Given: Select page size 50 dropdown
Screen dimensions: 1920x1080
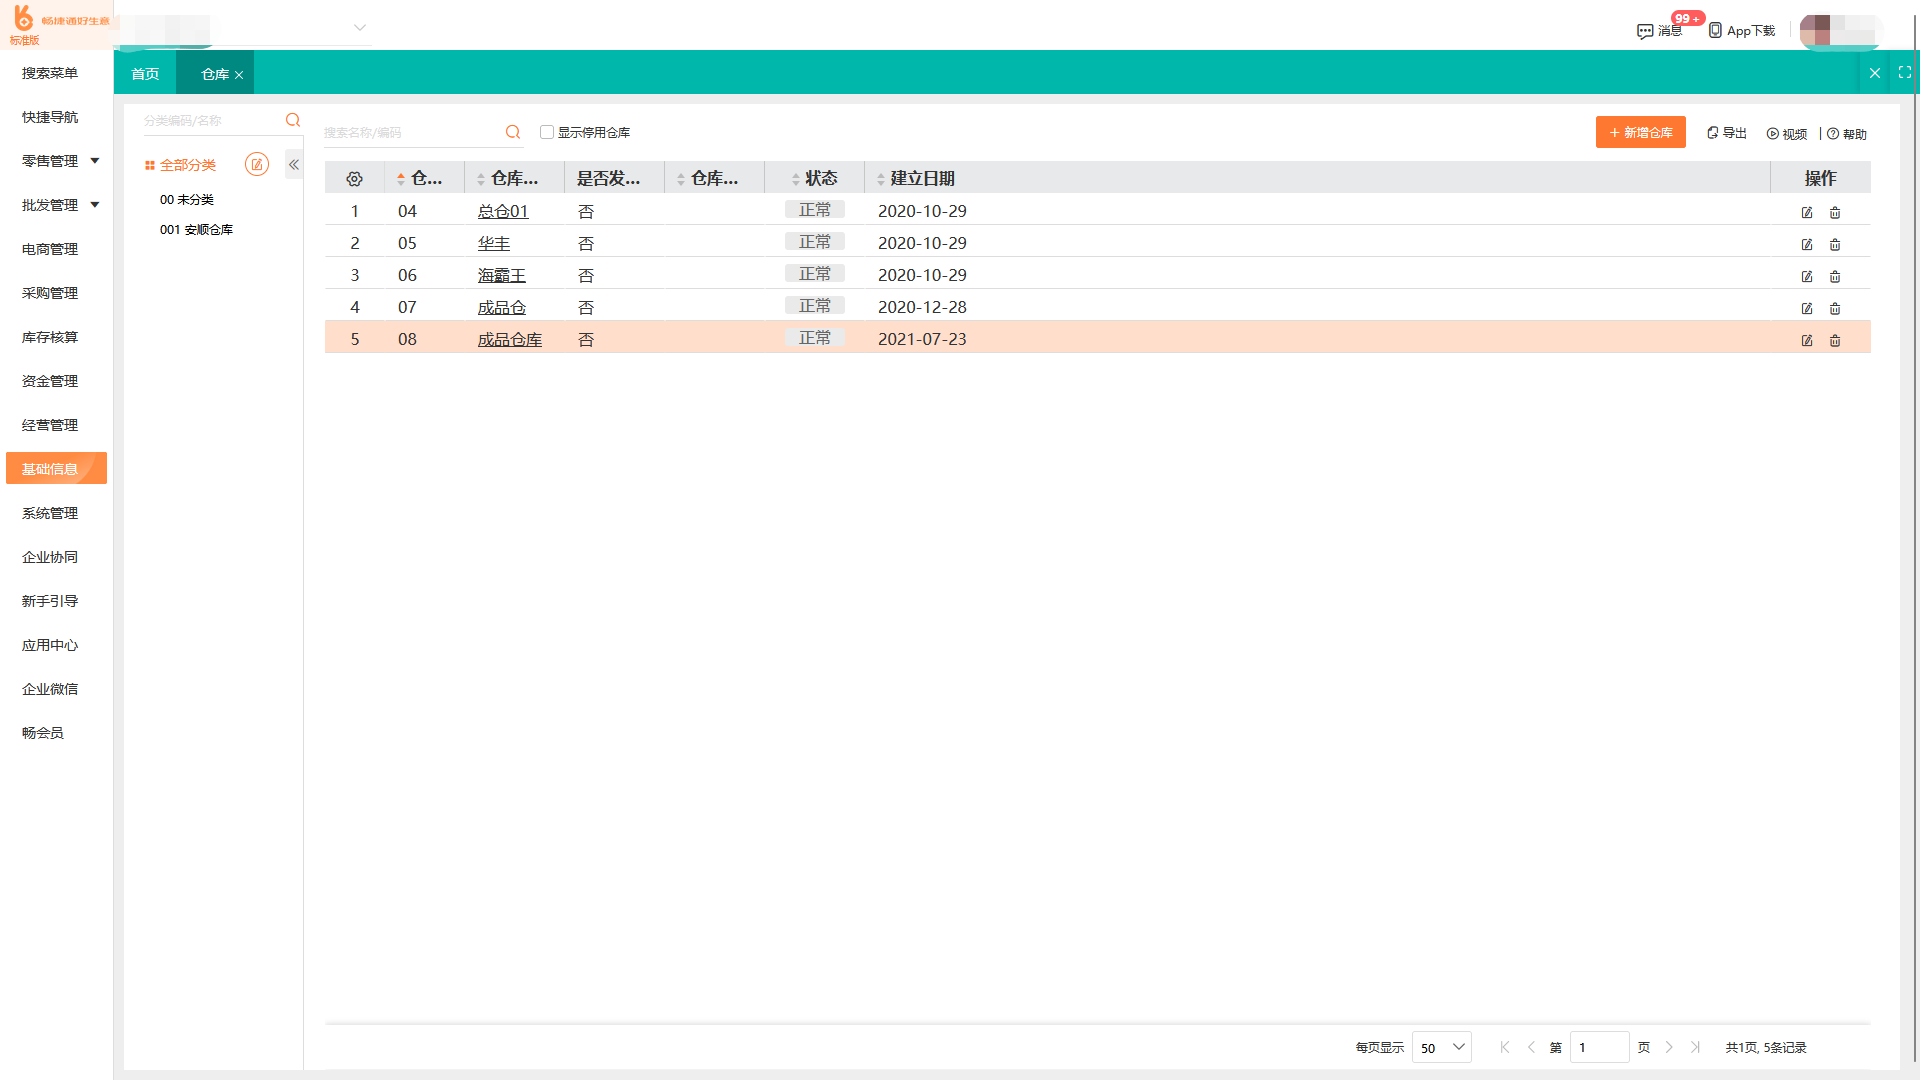Looking at the screenshot, I should pyautogui.click(x=1441, y=1047).
